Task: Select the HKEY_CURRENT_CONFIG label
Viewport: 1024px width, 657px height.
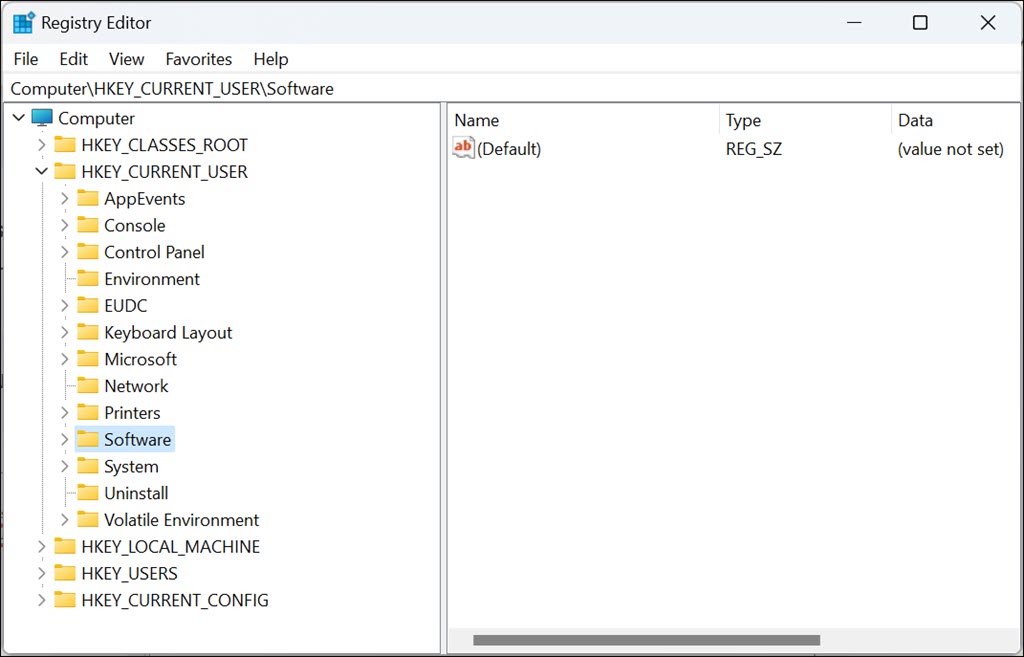Action: tap(174, 600)
